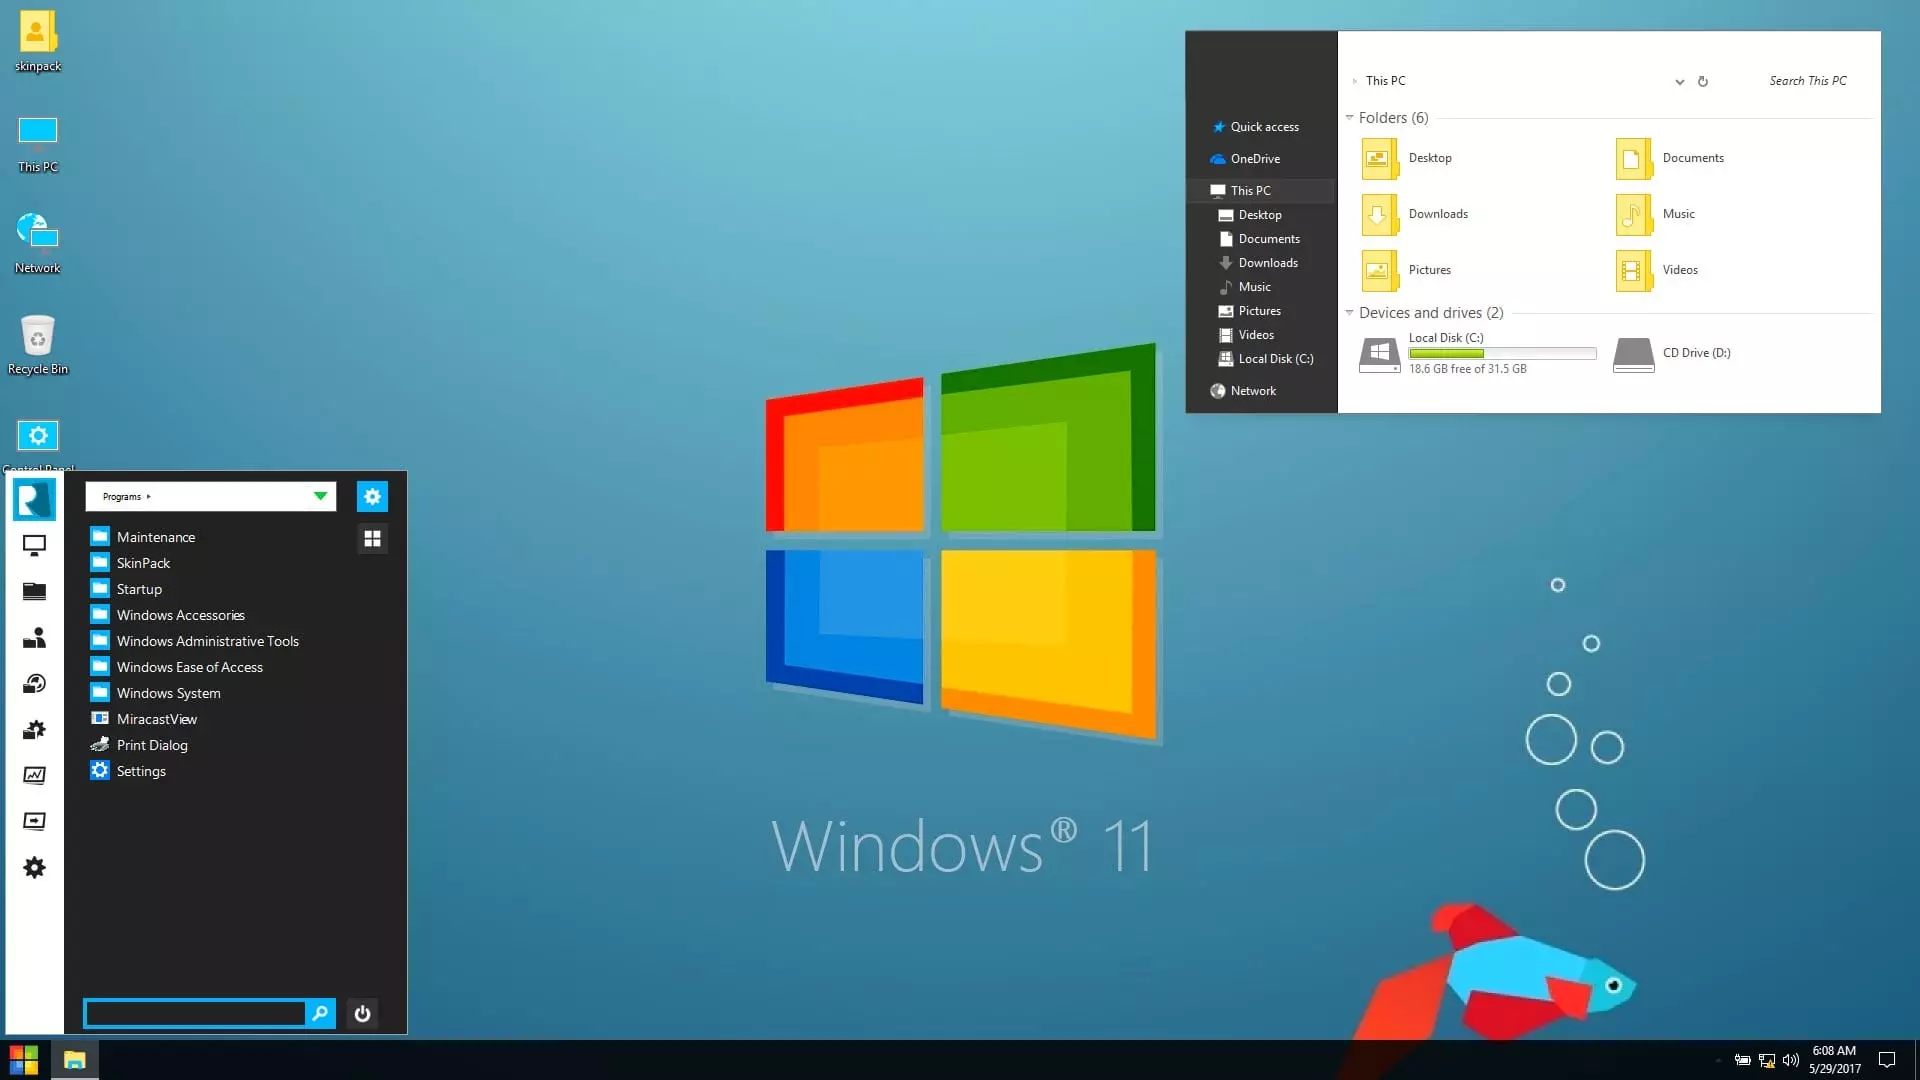This screenshot has height=1080, width=1920.
Task: Click the Windows Ease of Access menu entry
Action: [x=190, y=666]
